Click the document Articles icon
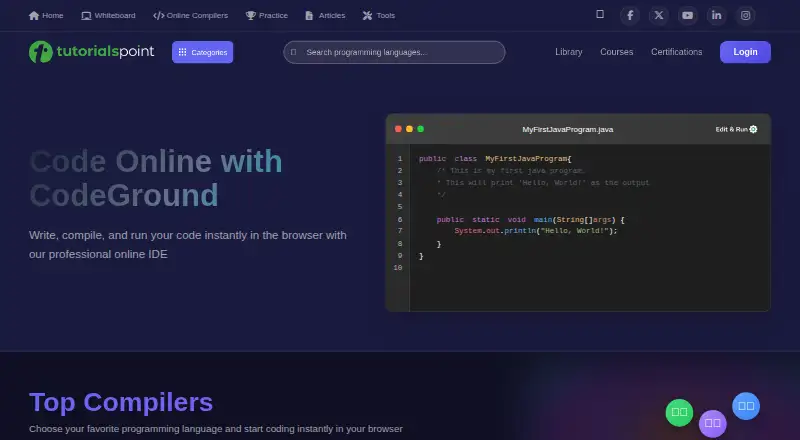This screenshot has width=800, height=440. tap(309, 15)
